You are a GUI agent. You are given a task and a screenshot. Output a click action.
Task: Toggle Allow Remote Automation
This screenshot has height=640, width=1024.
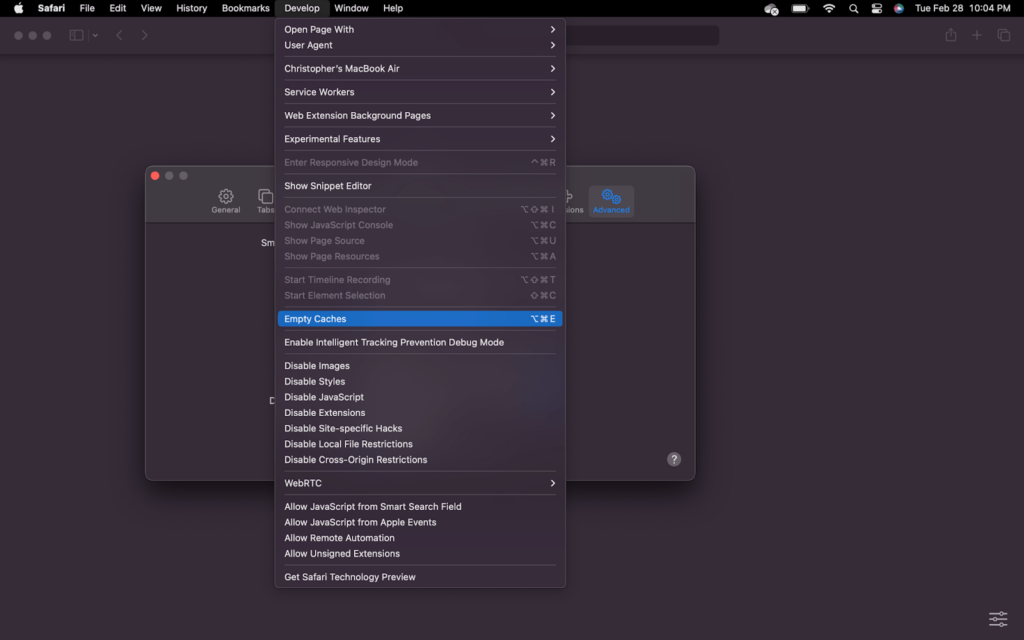[x=420, y=538]
